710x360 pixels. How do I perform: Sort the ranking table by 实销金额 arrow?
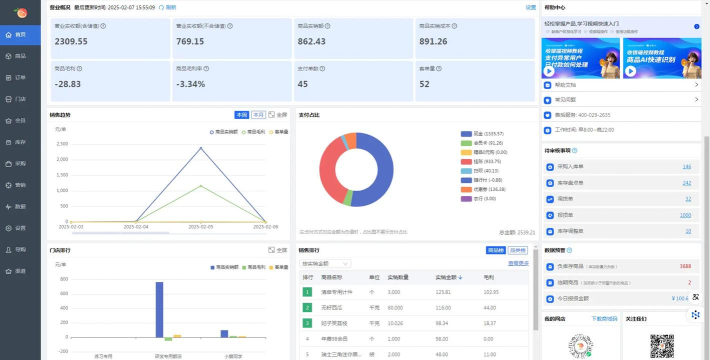pos(461,277)
